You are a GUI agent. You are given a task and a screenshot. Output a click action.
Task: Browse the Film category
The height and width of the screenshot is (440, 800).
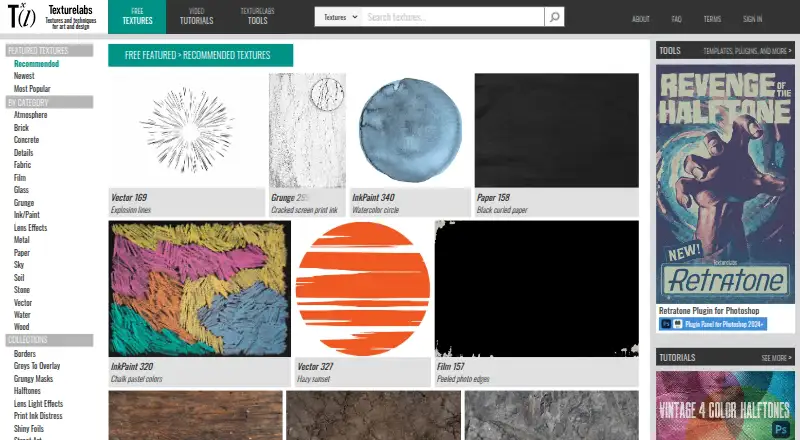click(x=20, y=178)
